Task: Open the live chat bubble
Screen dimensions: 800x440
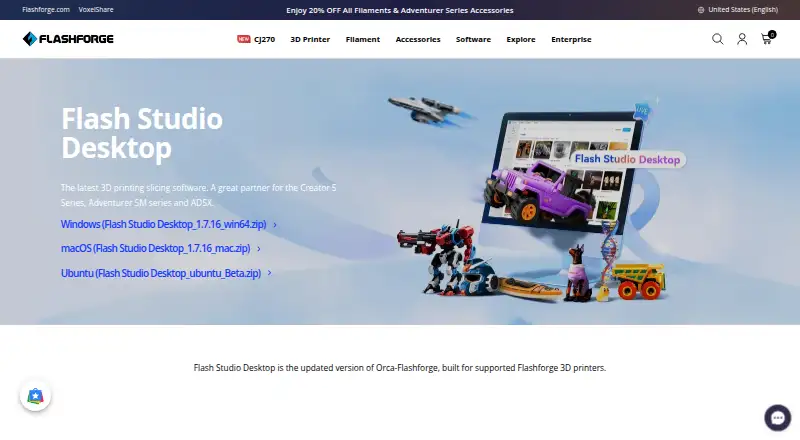Action: coord(778,418)
